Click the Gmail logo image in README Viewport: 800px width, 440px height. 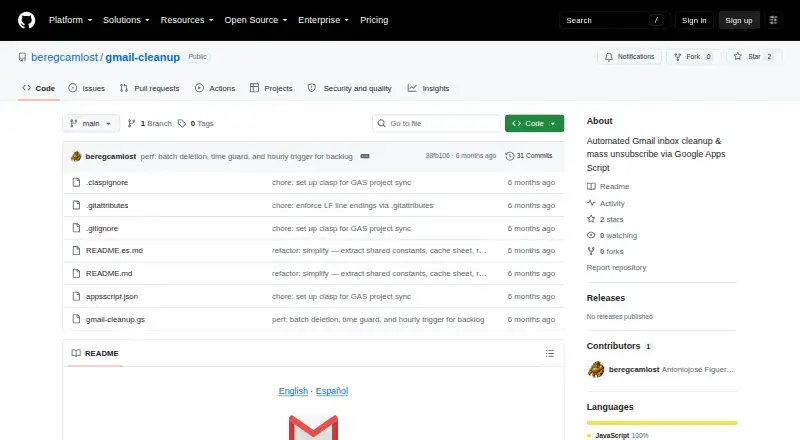coord(313,428)
